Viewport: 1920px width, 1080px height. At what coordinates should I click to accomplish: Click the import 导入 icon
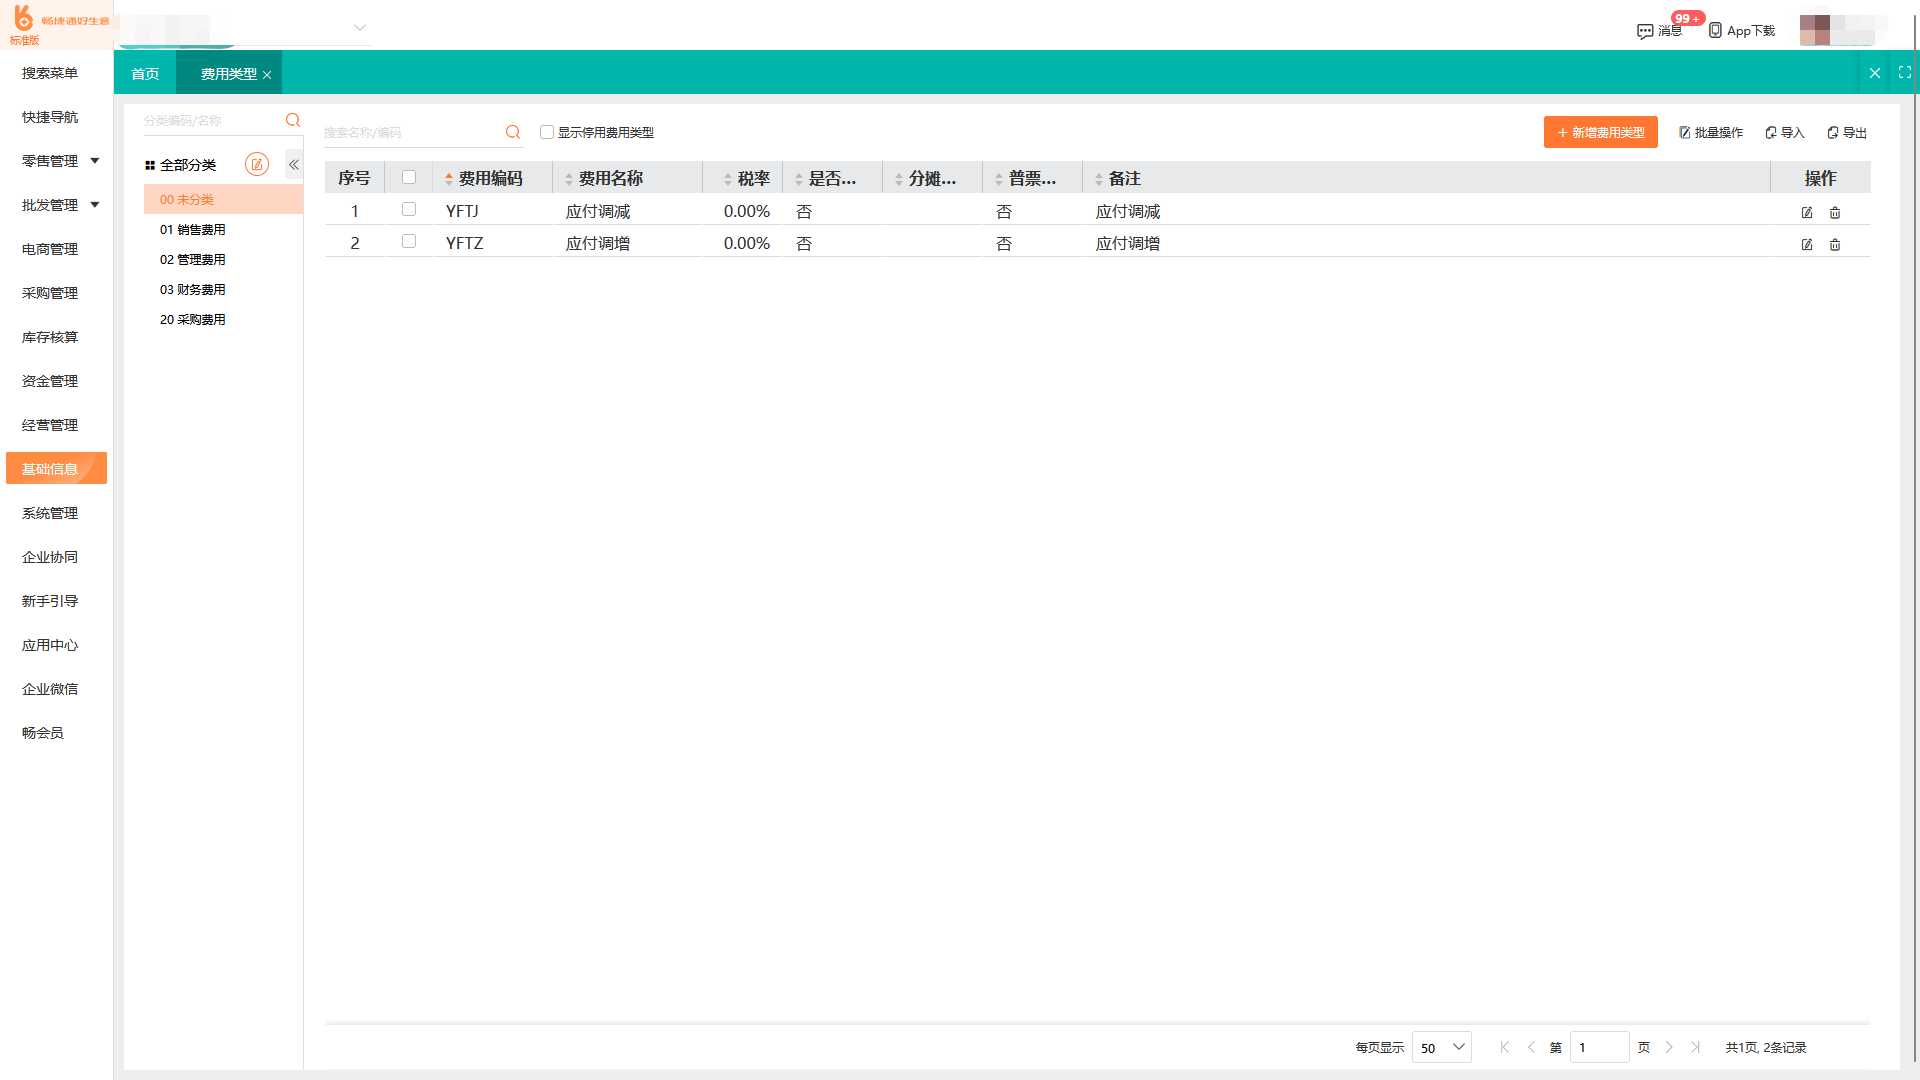1785,132
